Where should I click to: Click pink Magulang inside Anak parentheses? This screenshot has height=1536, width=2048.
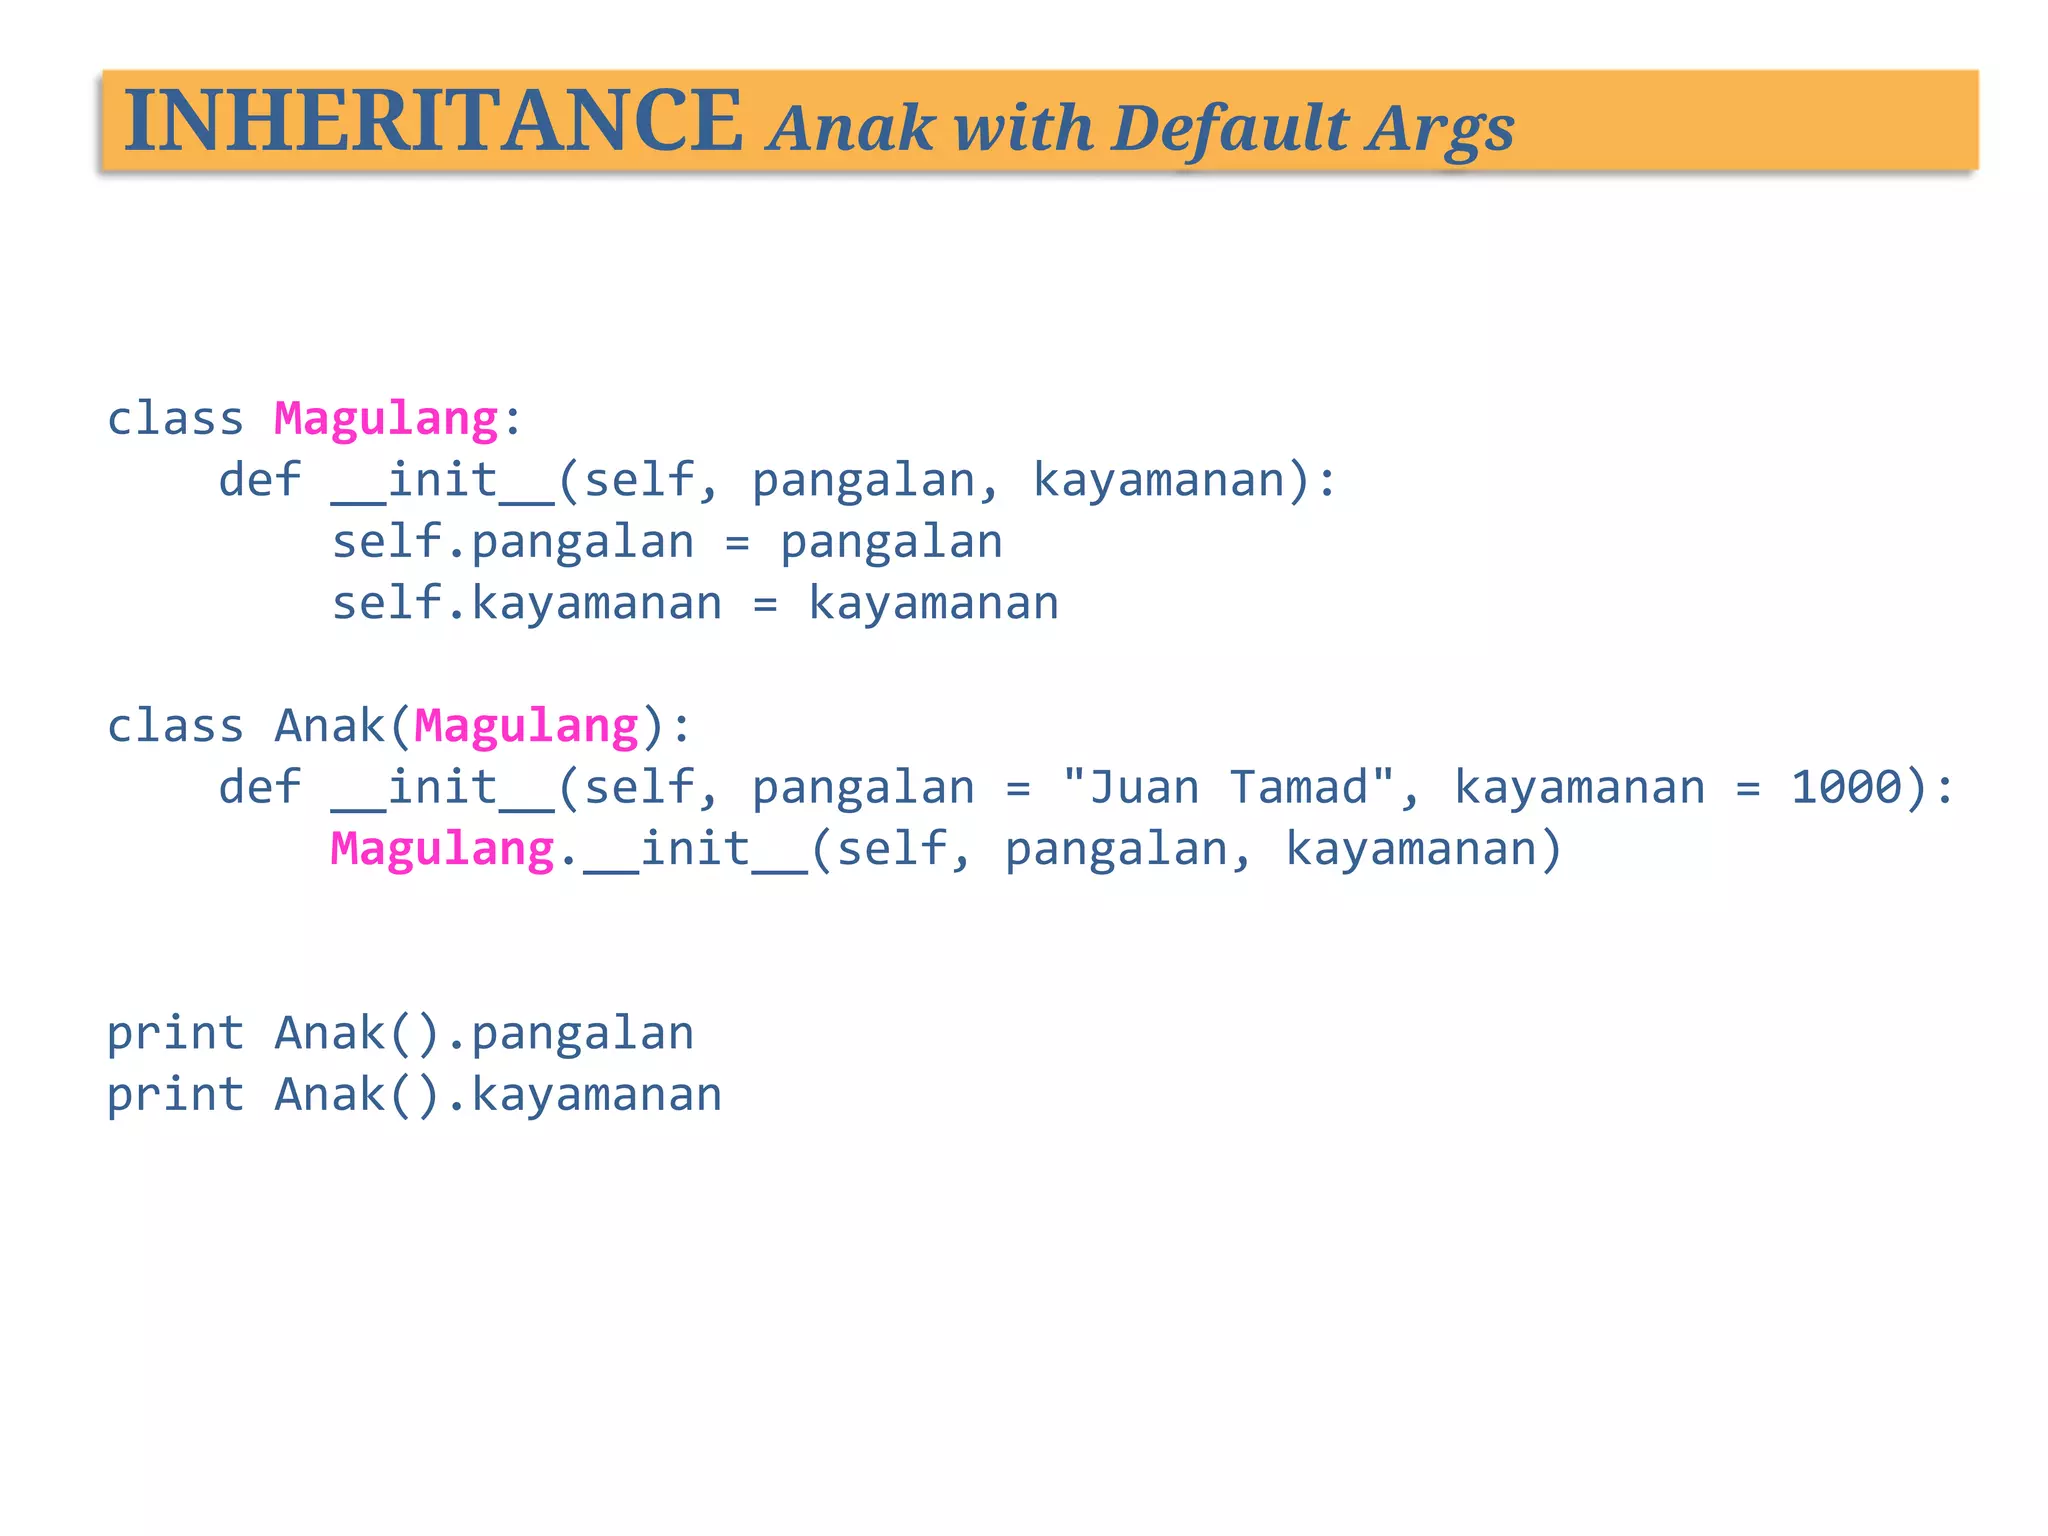tap(526, 727)
